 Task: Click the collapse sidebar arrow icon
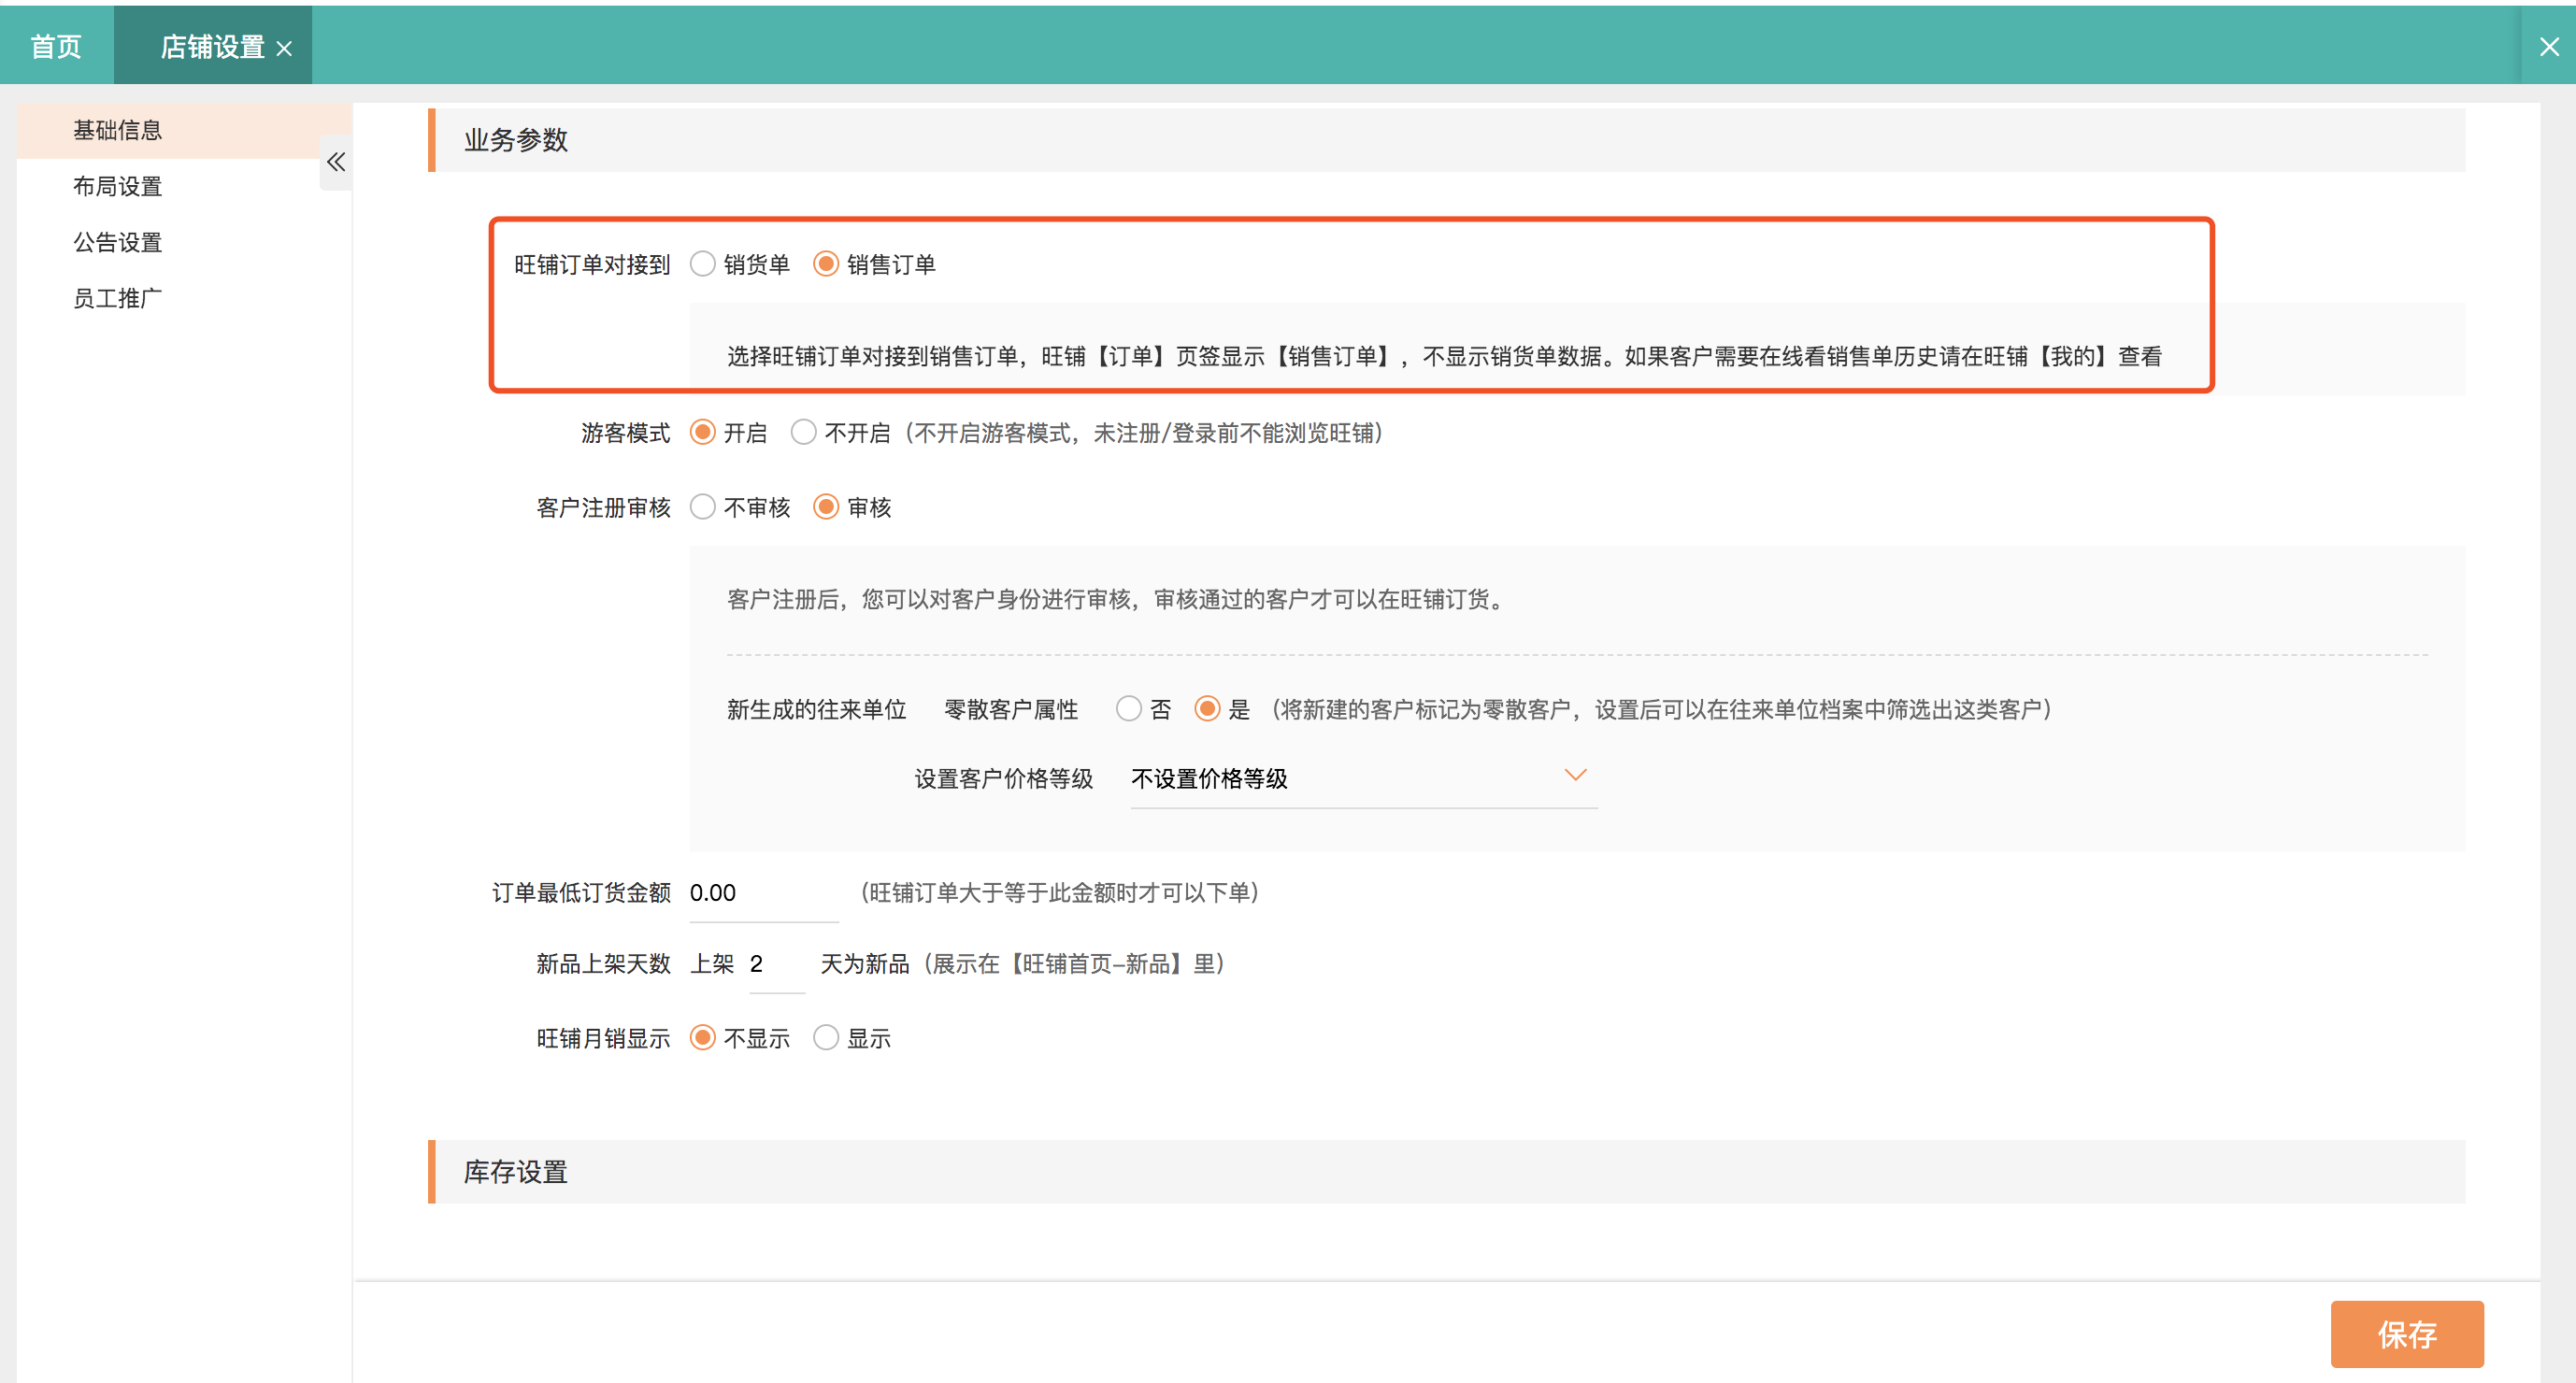click(337, 160)
